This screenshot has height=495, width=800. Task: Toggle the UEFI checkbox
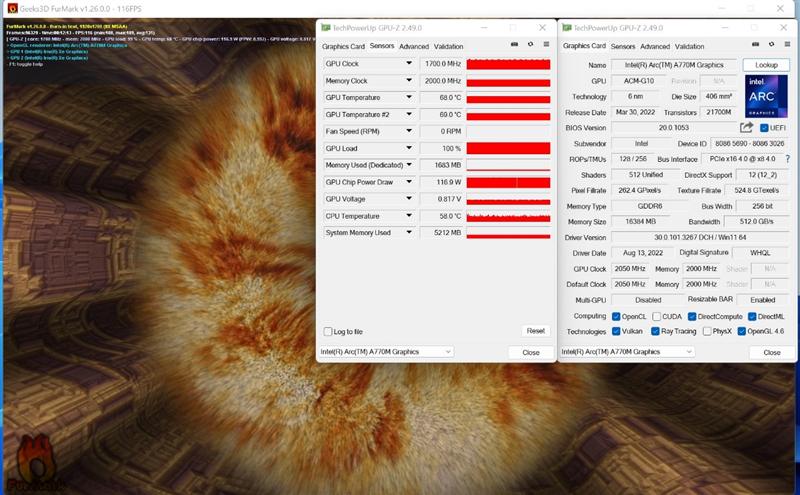point(765,128)
